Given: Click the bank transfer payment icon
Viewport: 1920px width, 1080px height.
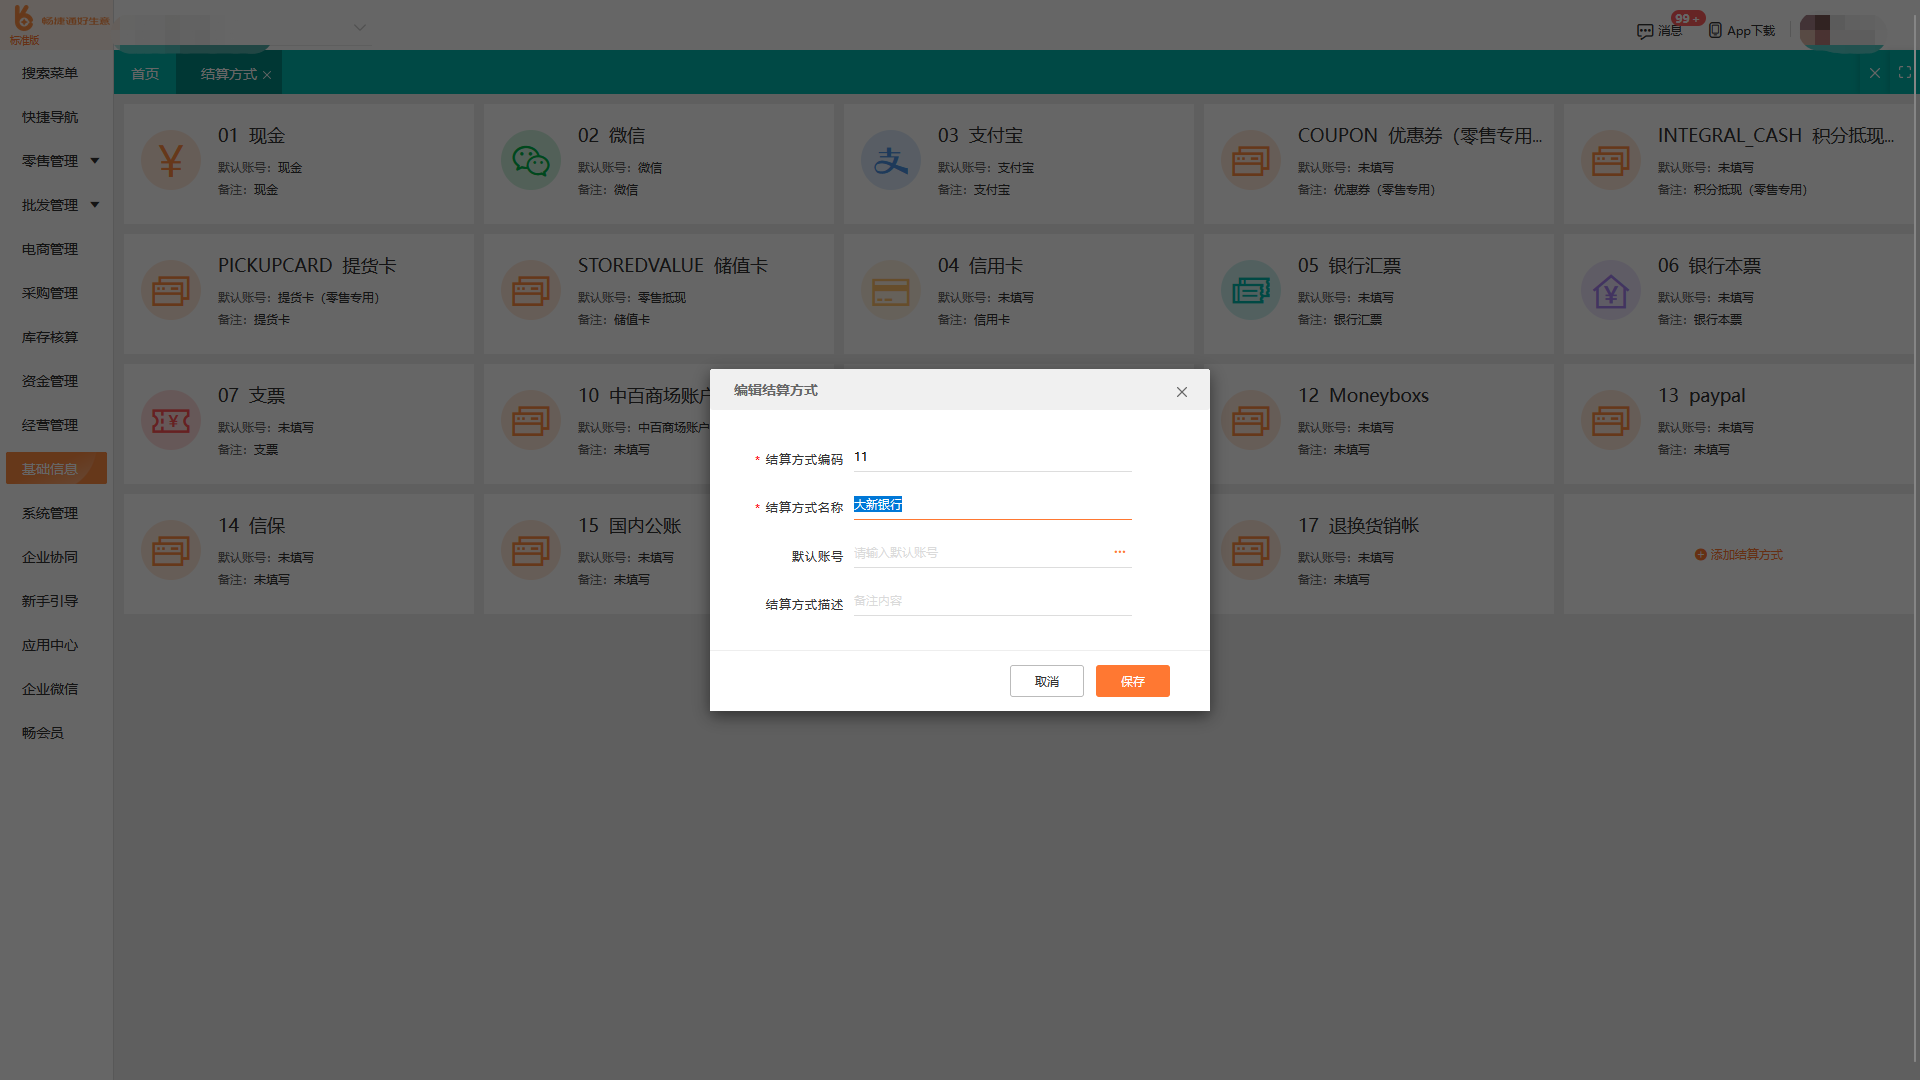Looking at the screenshot, I should (x=1249, y=290).
